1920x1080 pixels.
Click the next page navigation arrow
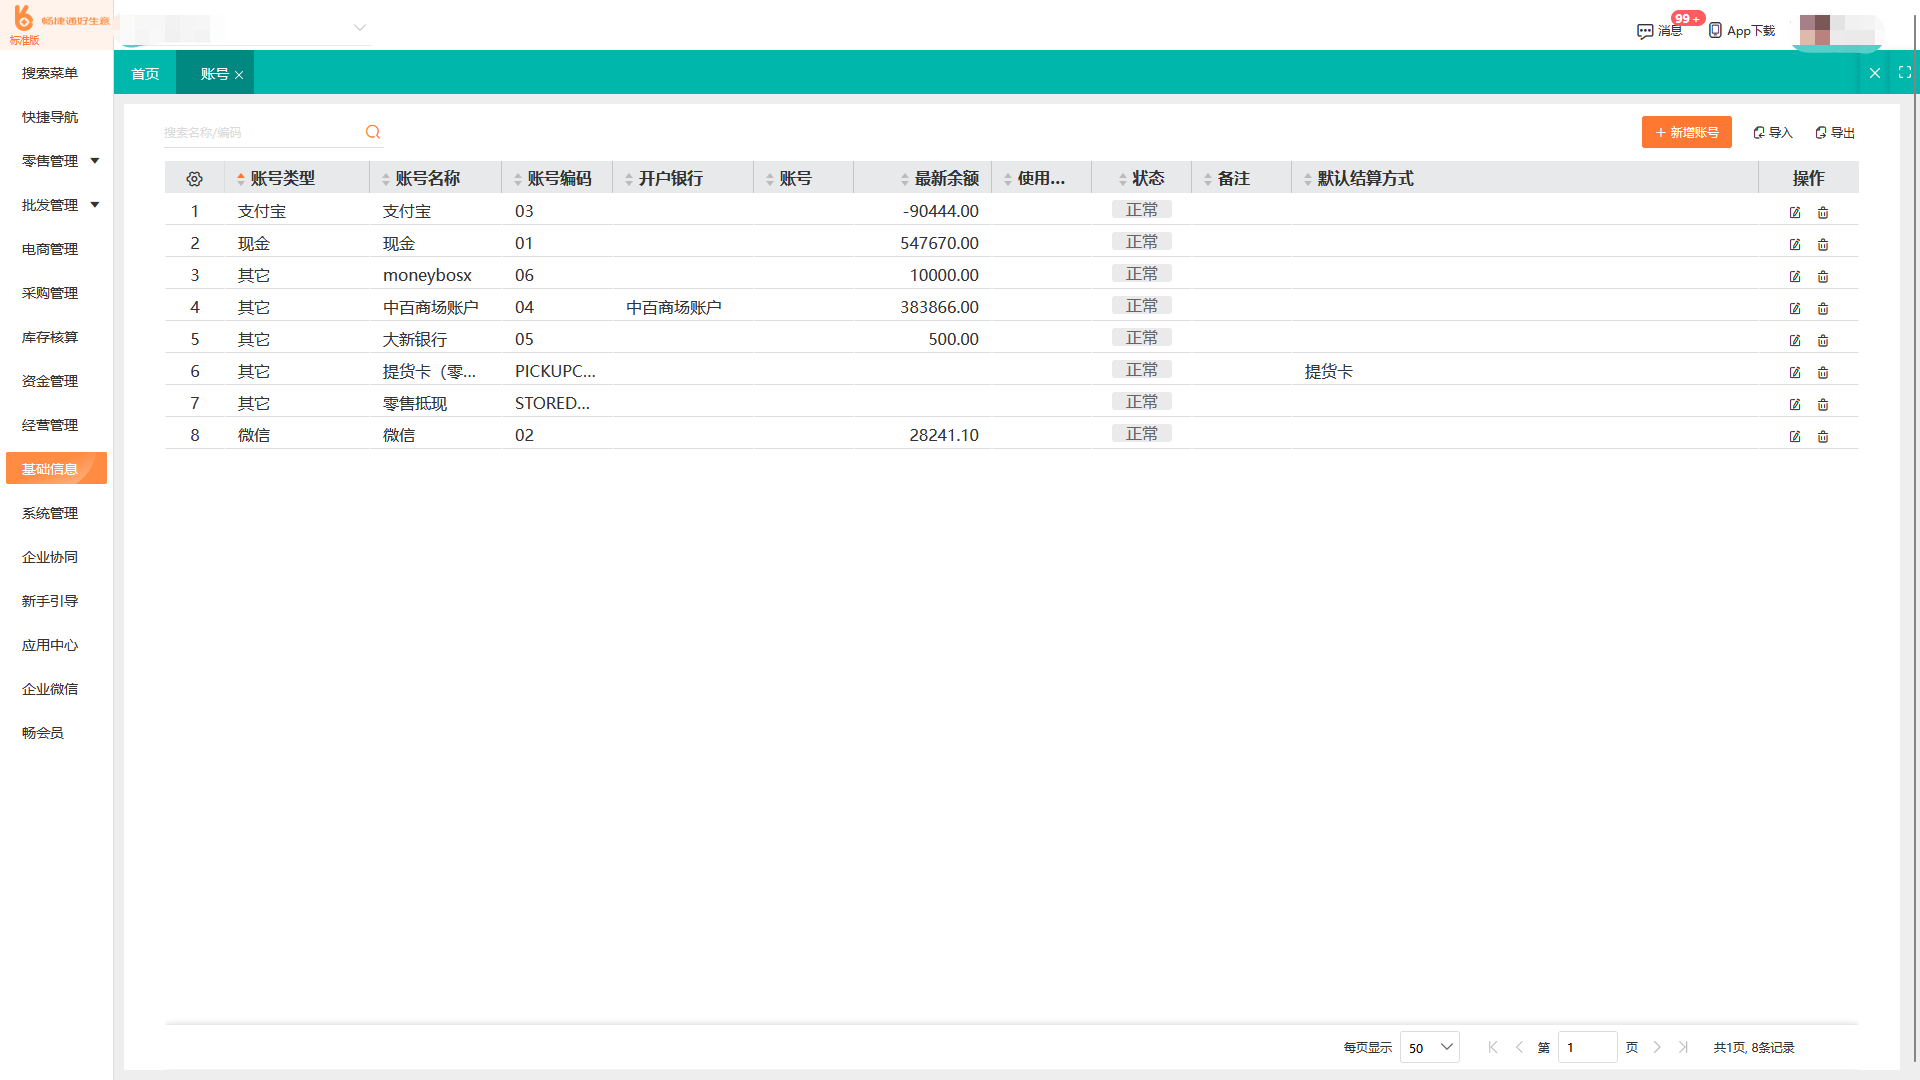click(1656, 1047)
